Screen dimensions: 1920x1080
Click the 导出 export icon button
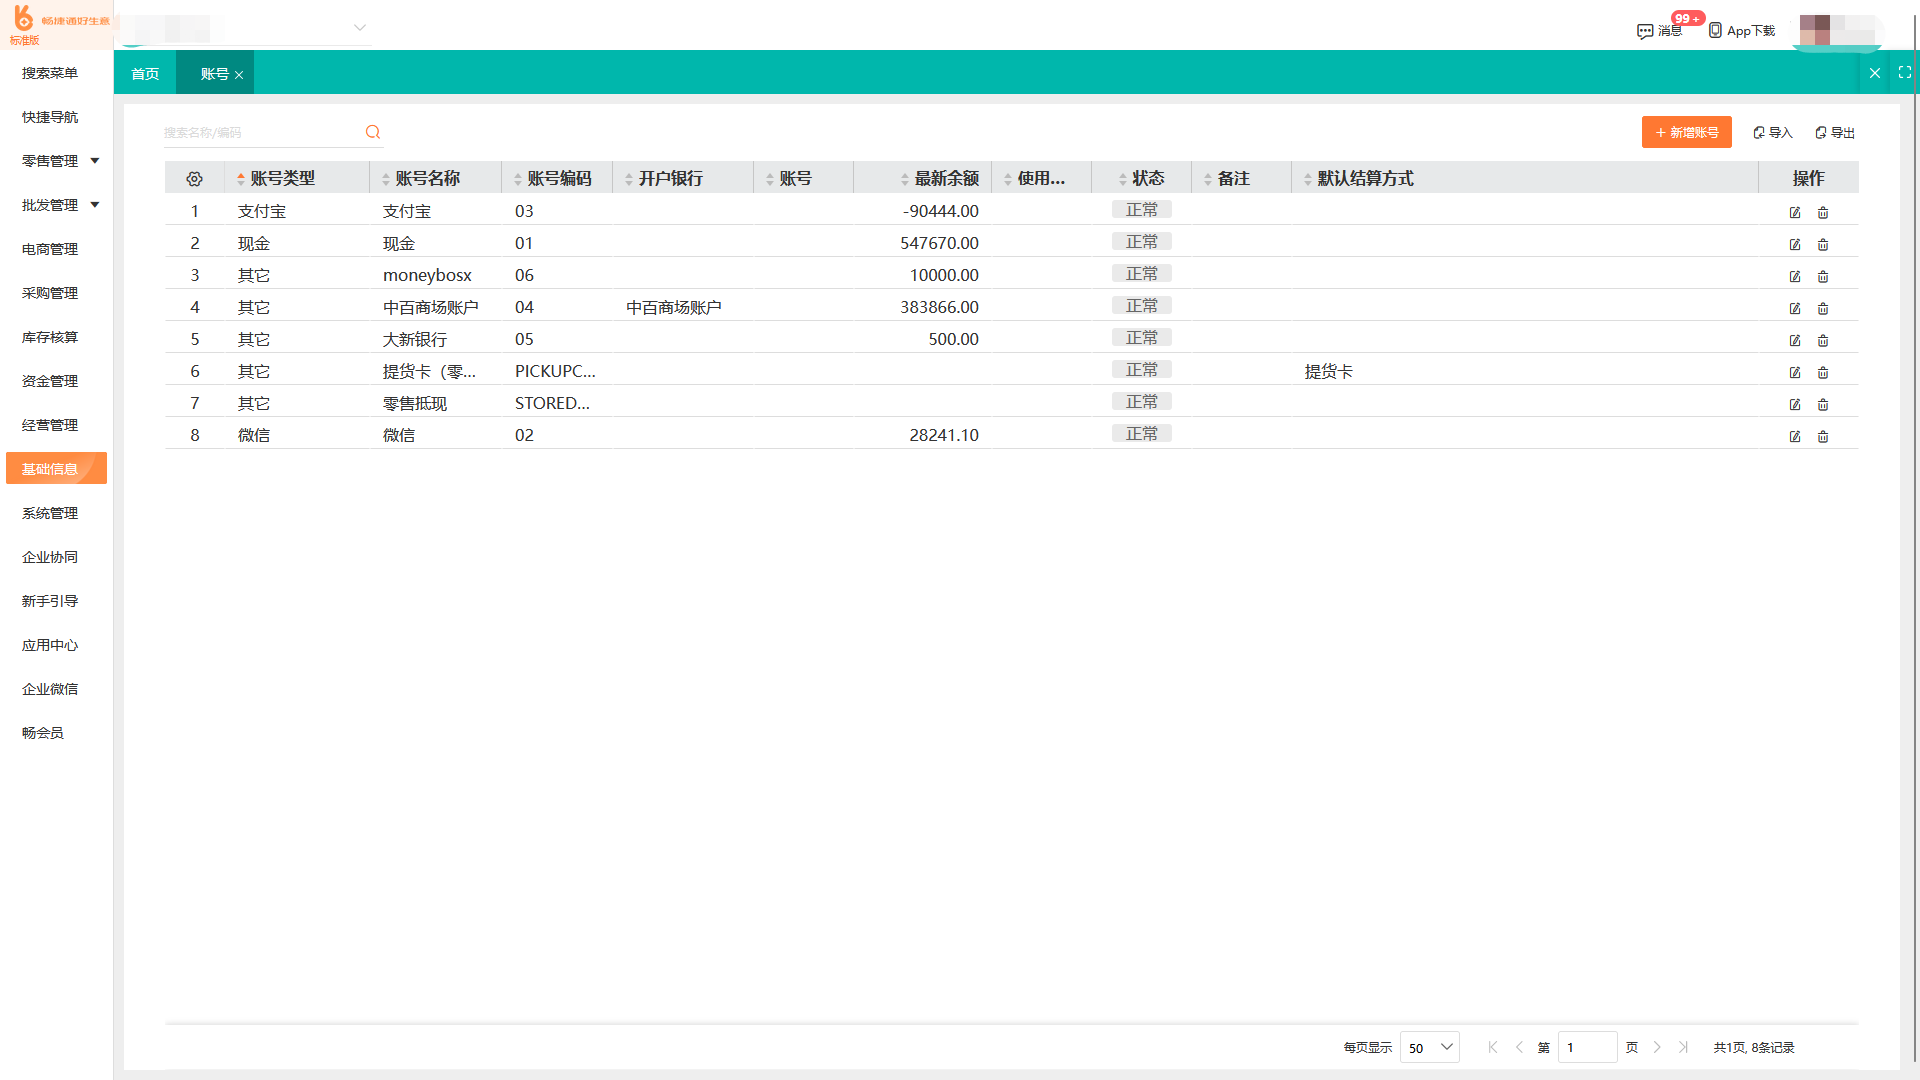coord(1836,132)
